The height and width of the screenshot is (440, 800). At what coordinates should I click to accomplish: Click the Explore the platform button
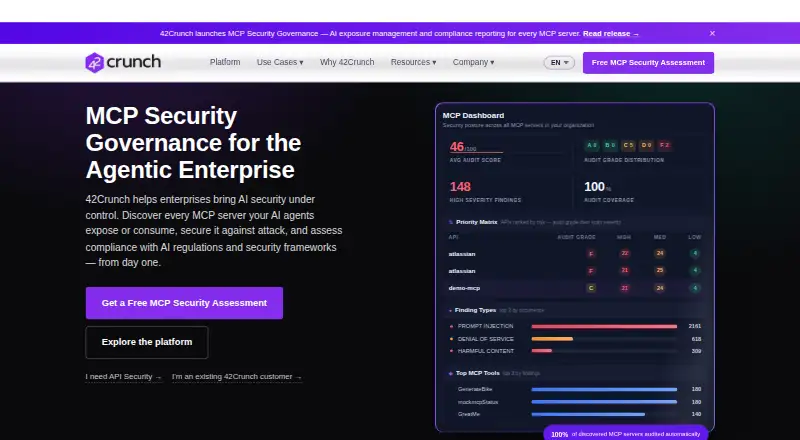(x=147, y=343)
